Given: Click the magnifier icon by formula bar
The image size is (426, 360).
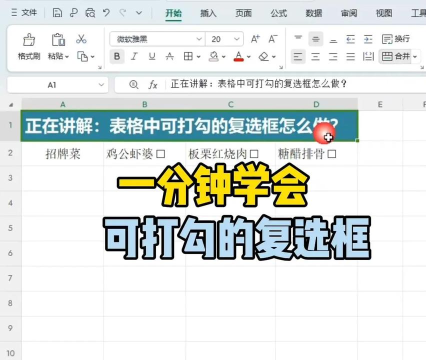Looking at the screenshot, I should point(134,85).
